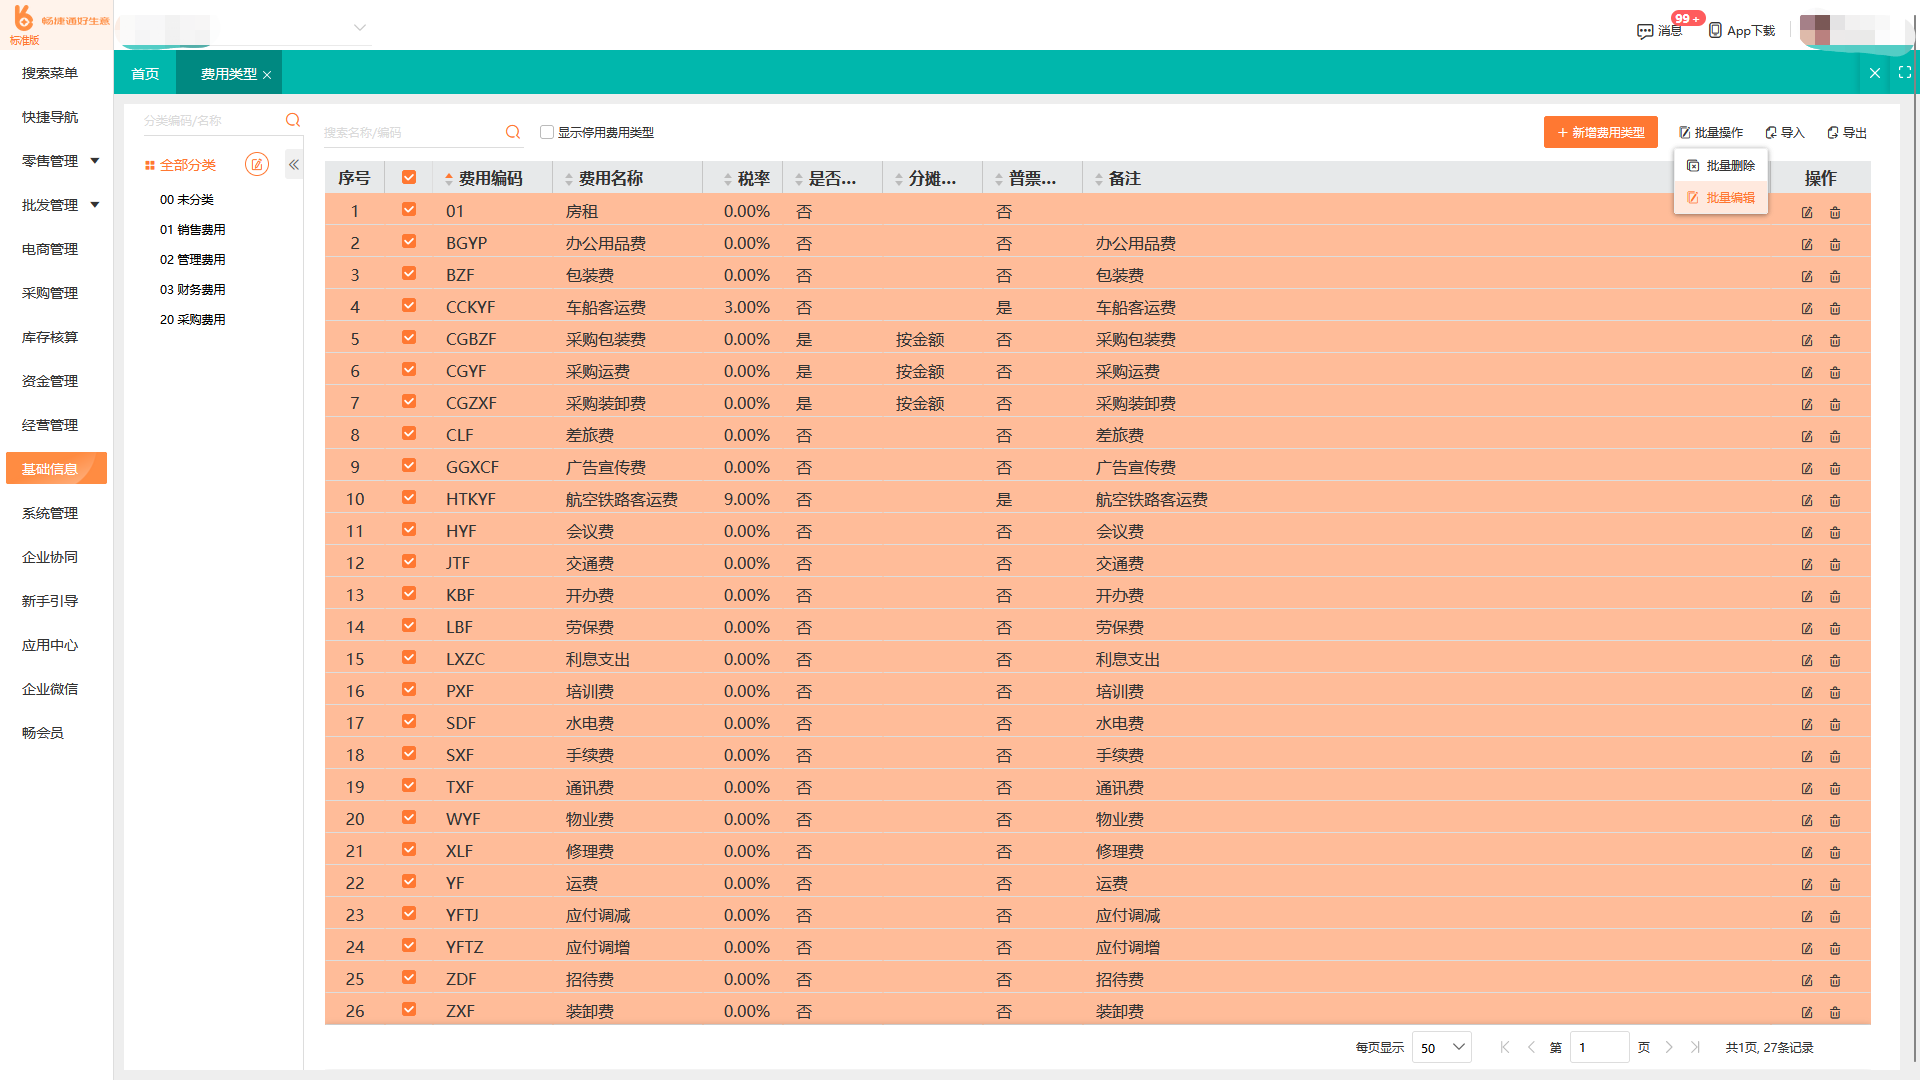Click 批量操作 button
Image resolution: width=1920 pixels, height=1080 pixels.
point(1712,131)
